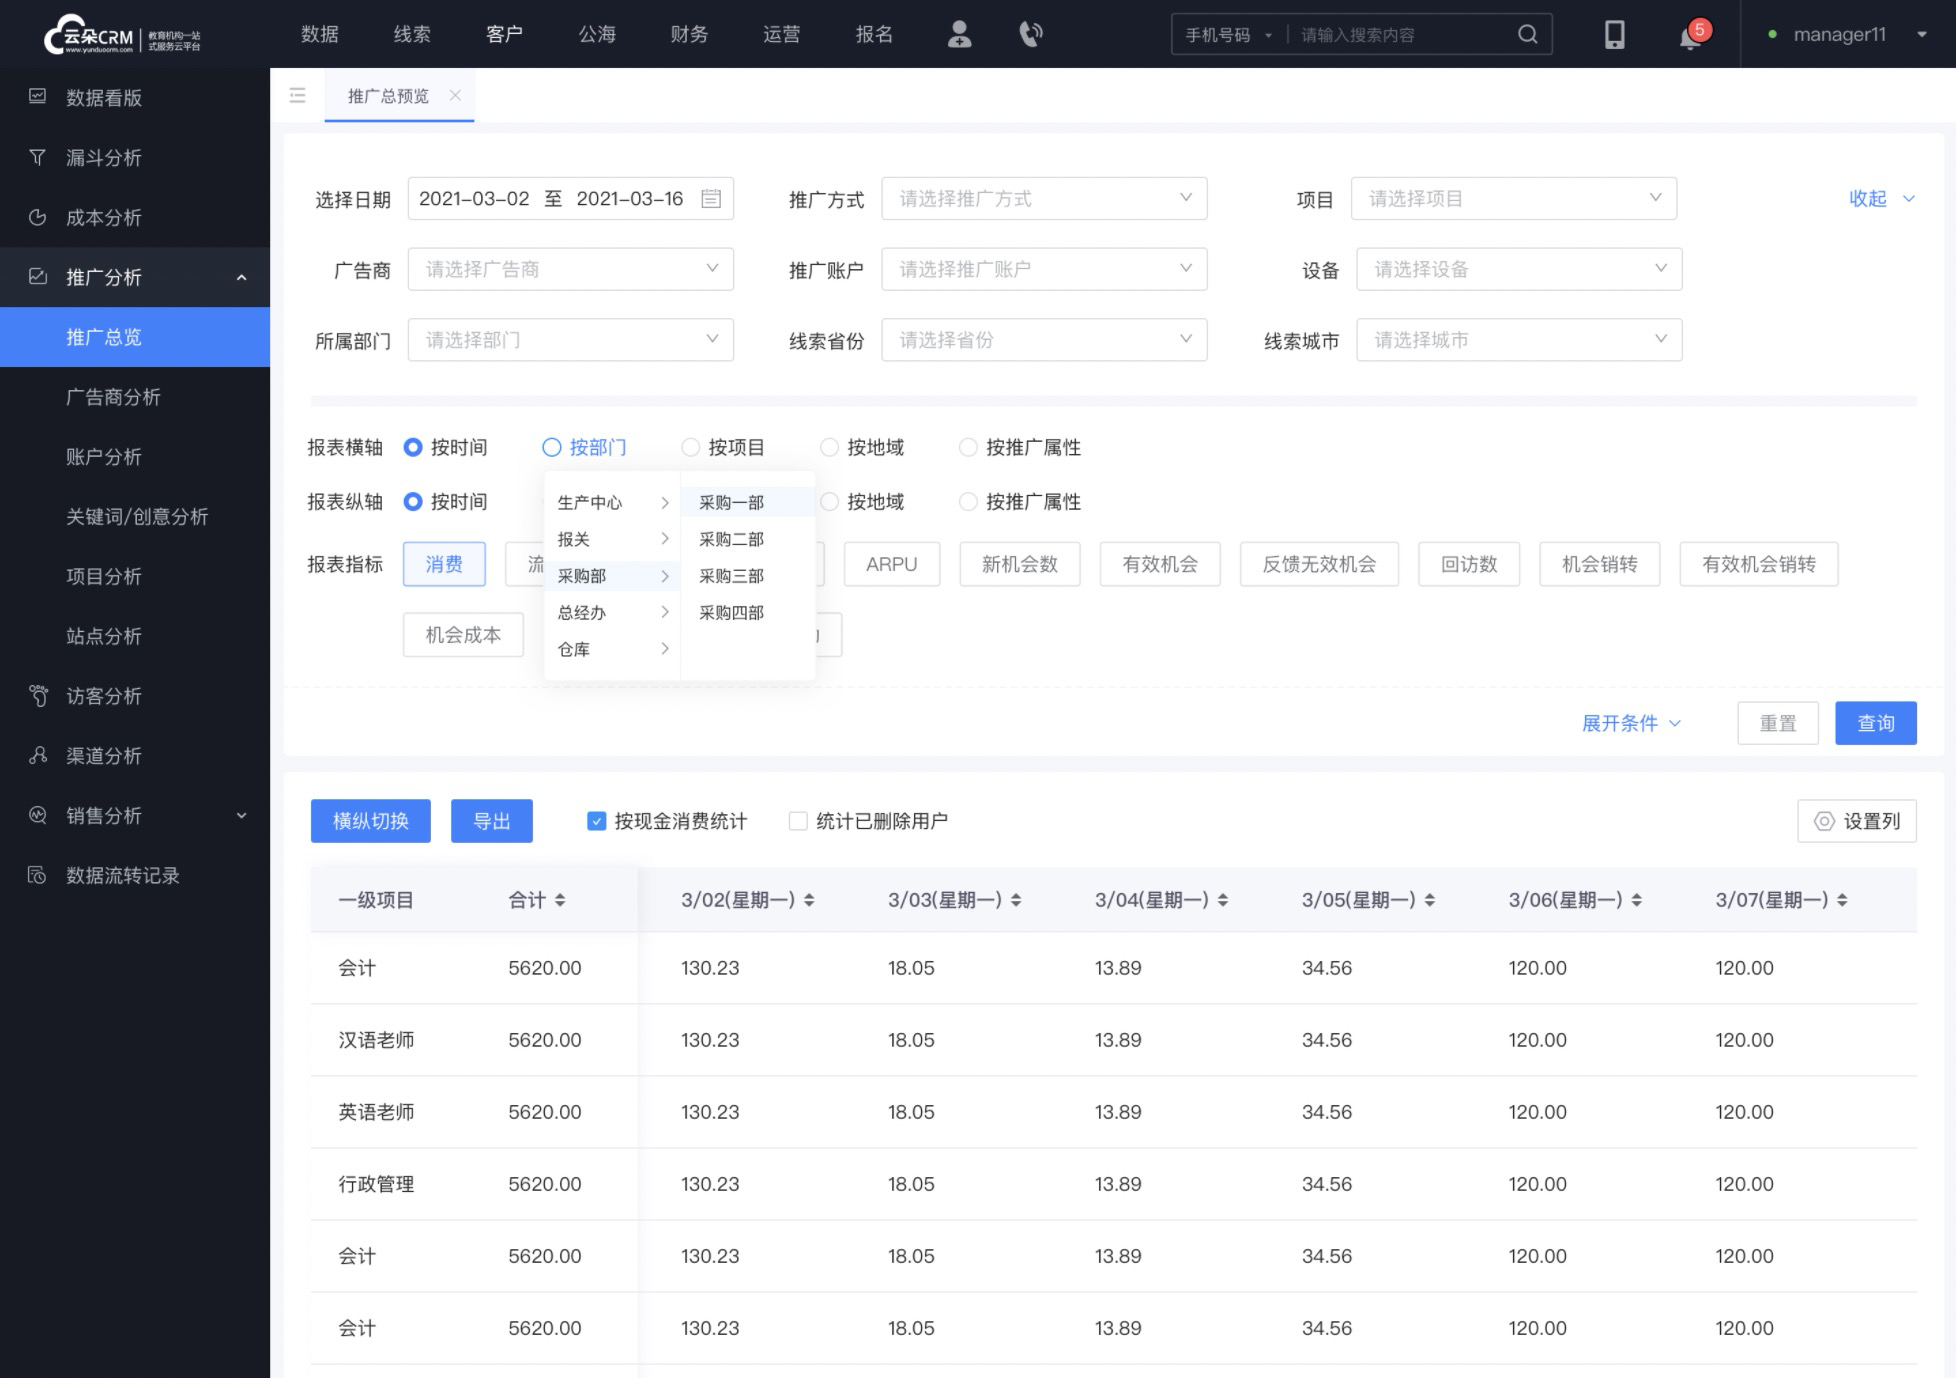
Task: Click the 成本分析 cost analysis icon
Action: (39, 216)
